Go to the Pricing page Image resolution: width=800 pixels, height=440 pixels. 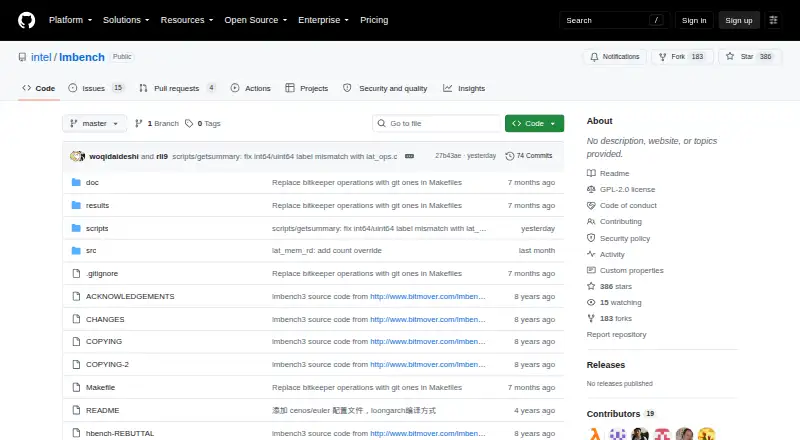click(x=374, y=20)
